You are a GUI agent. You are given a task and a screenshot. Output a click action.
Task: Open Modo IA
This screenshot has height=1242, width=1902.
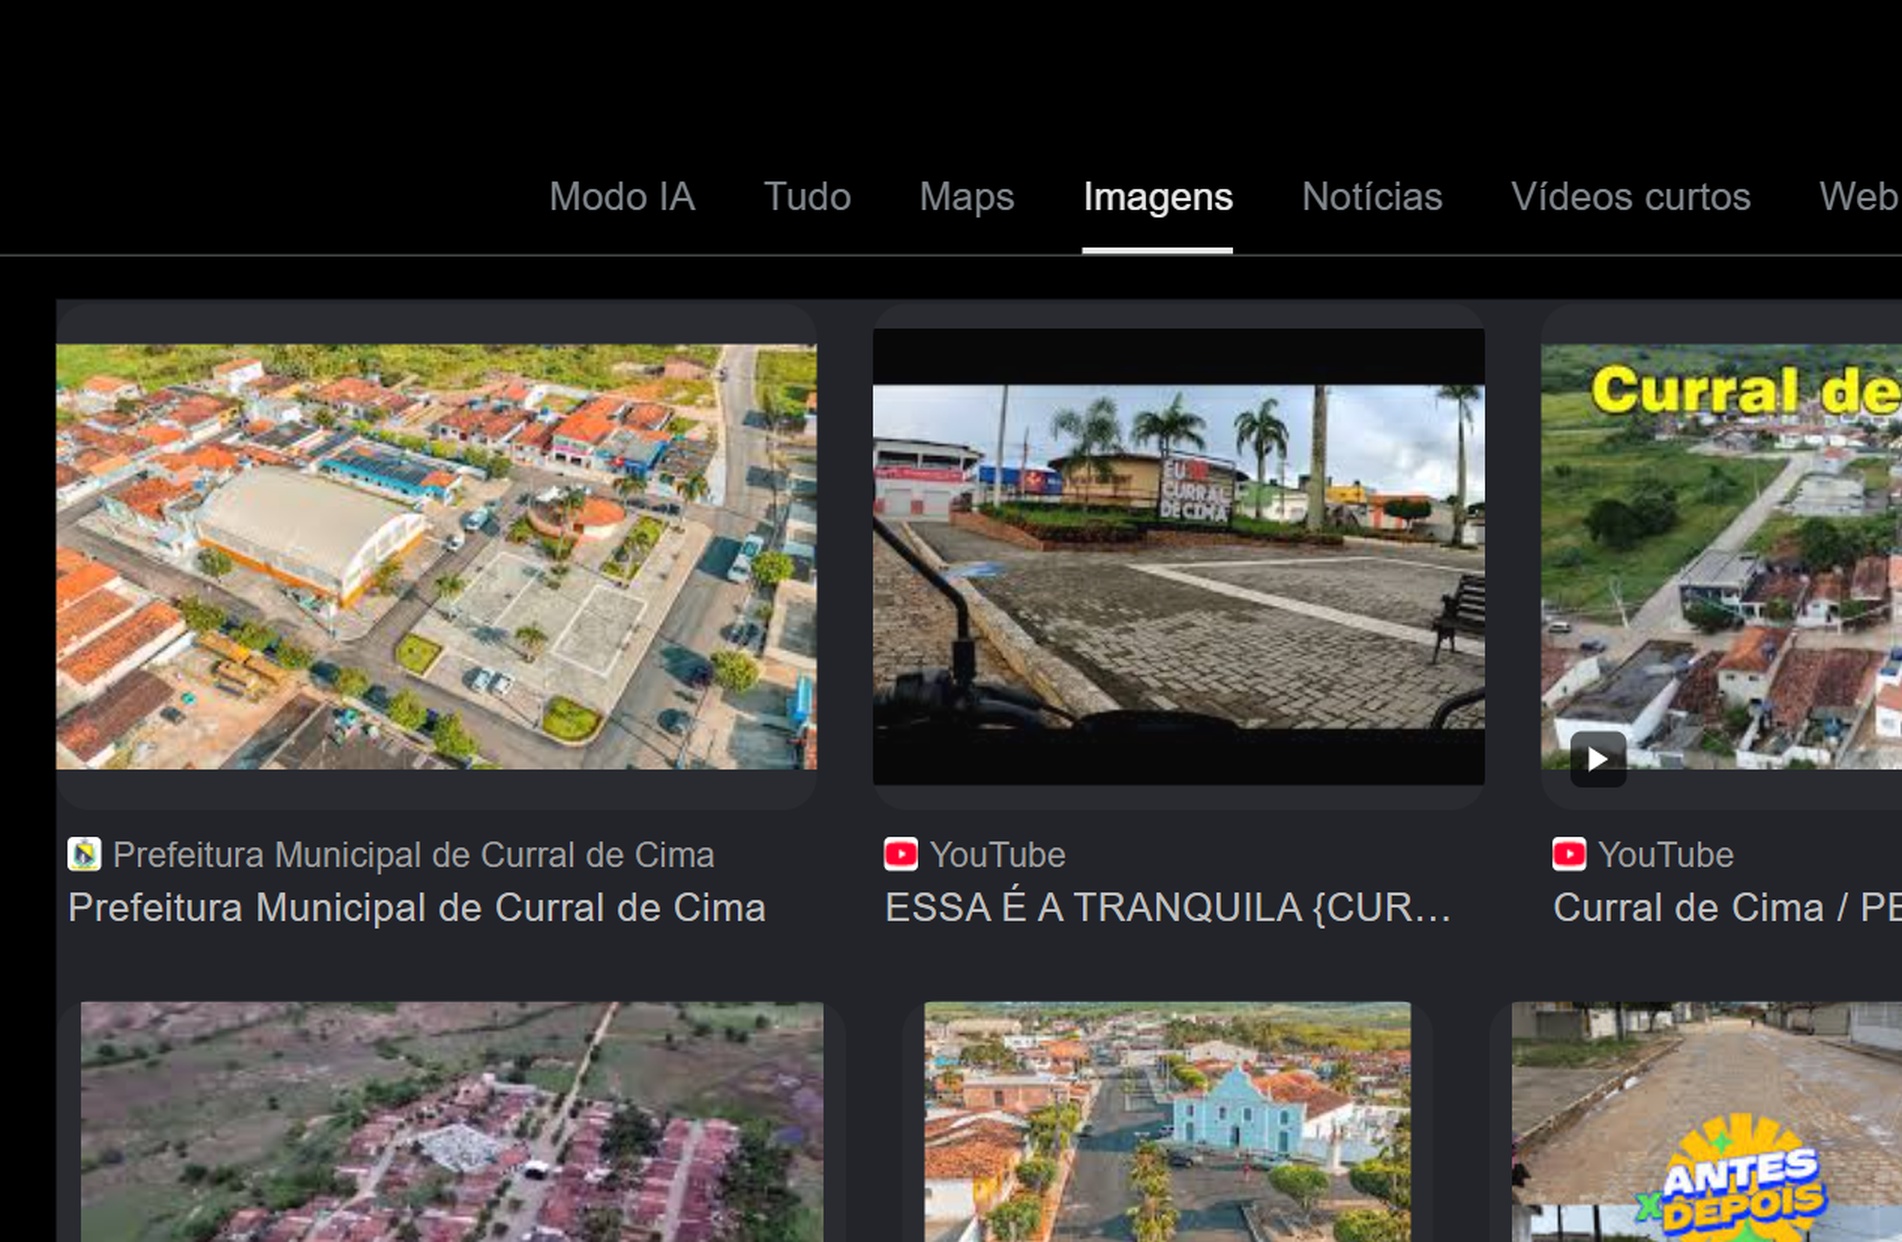click(x=622, y=197)
